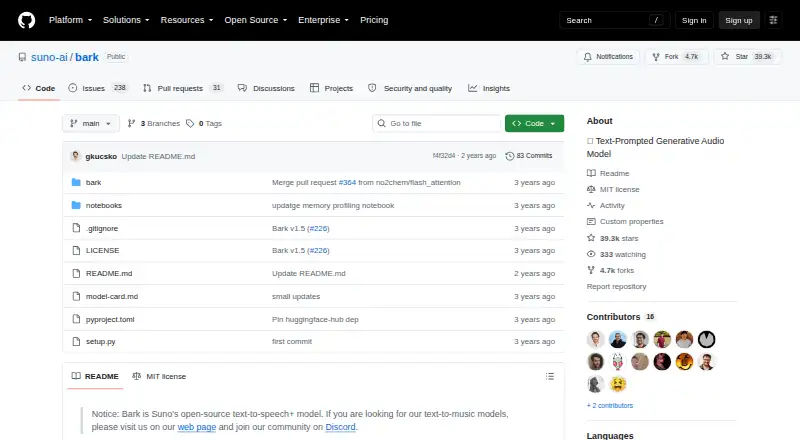
Task: View the 0 Tags link
Action: [204, 124]
